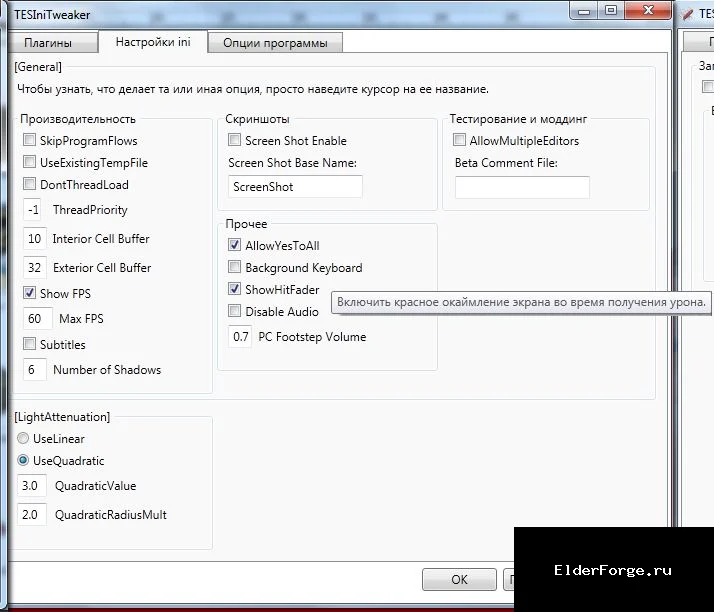Tick the Background Keyboard checkbox
Screen dimensions: 714x612
[x=235, y=268]
